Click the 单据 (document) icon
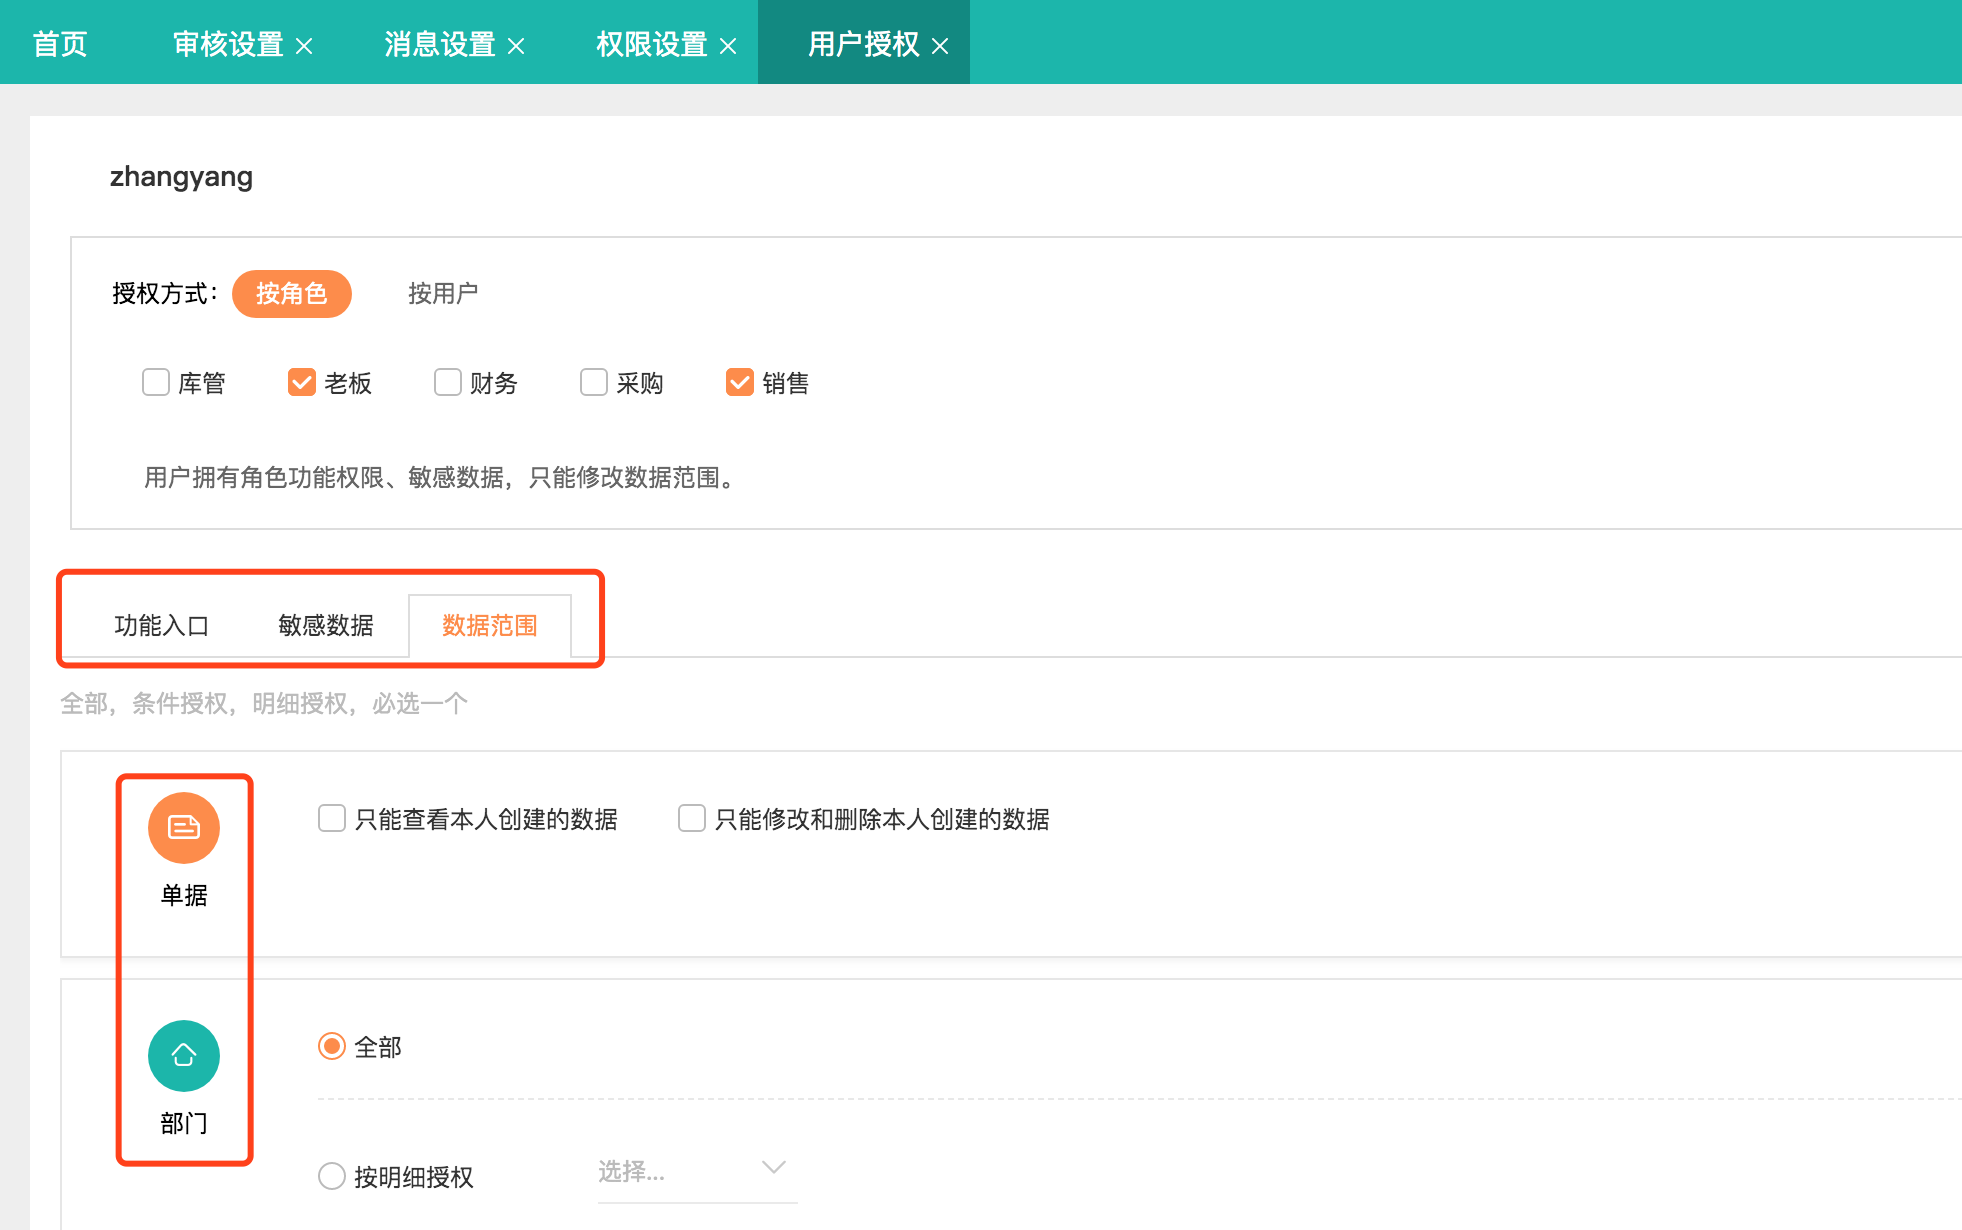1962x1230 pixels. coord(183,826)
